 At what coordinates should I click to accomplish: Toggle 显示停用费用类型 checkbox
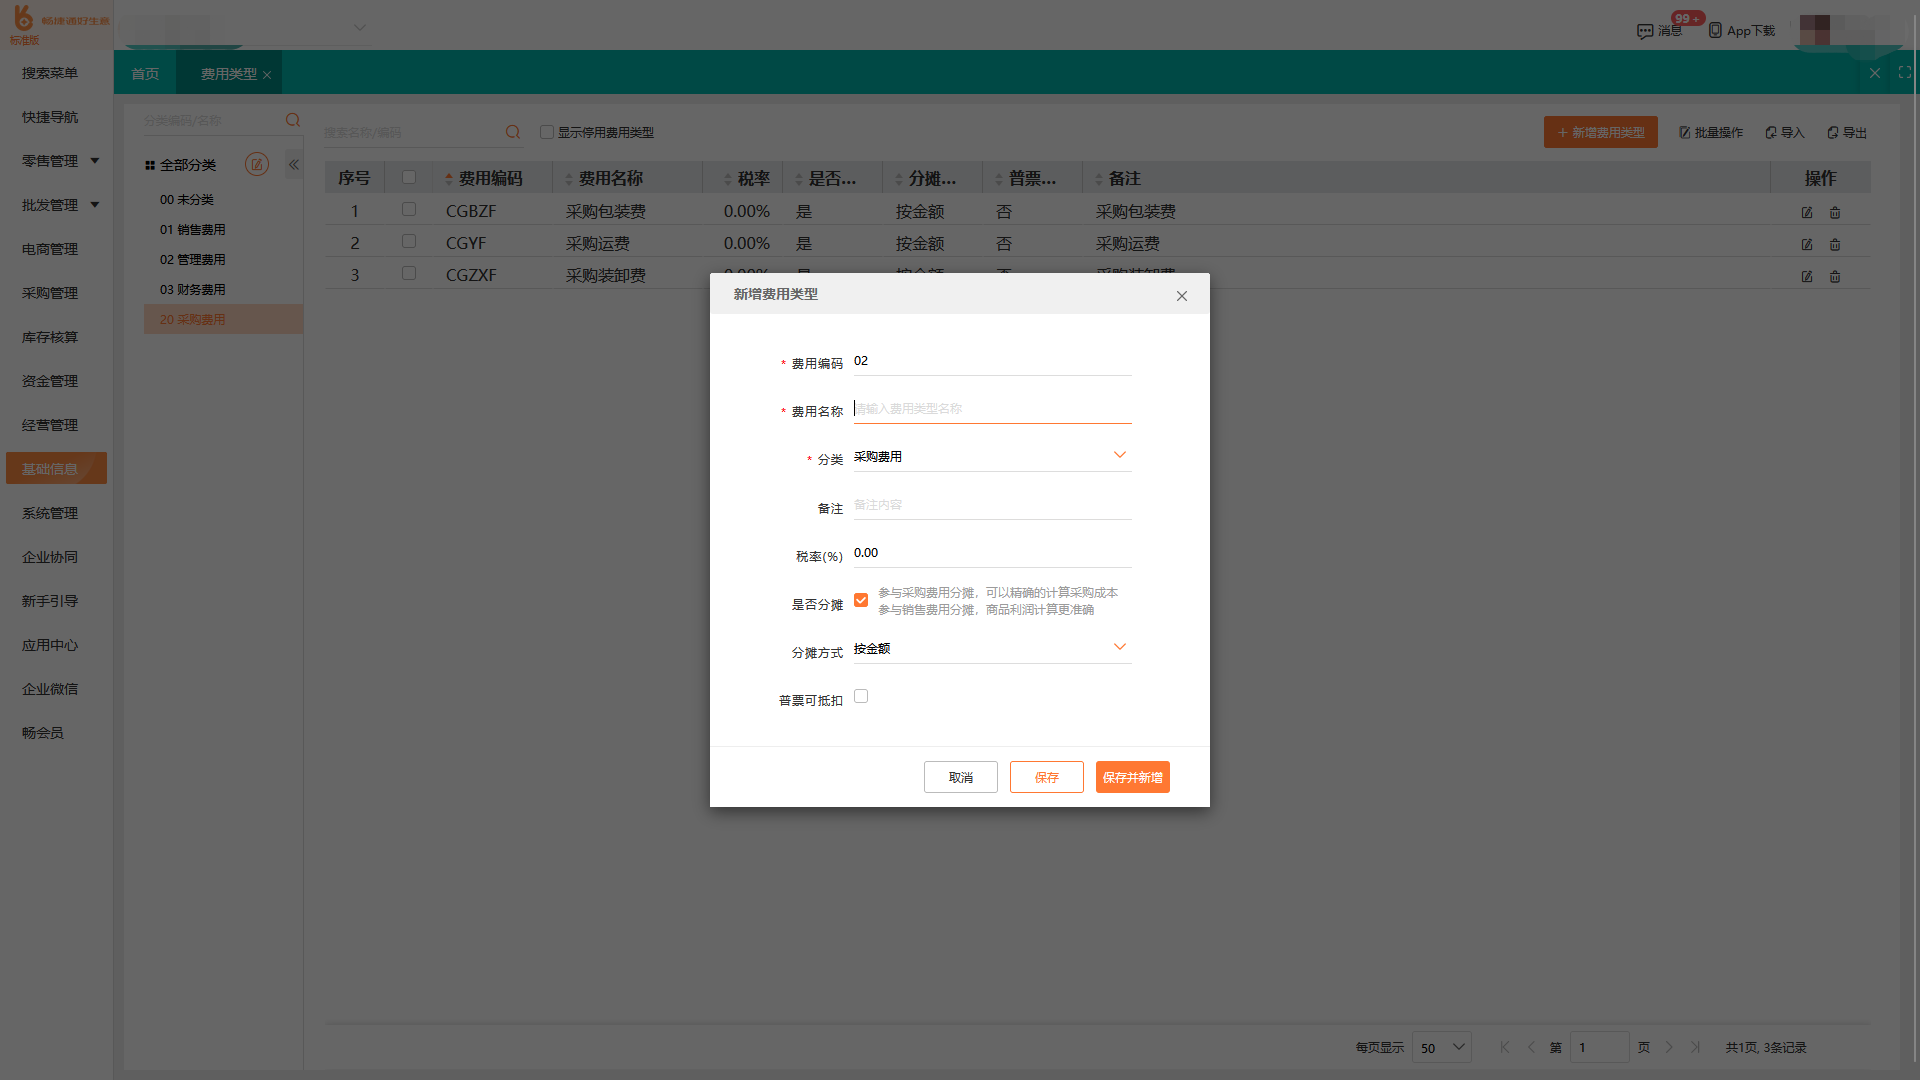point(546,132)
